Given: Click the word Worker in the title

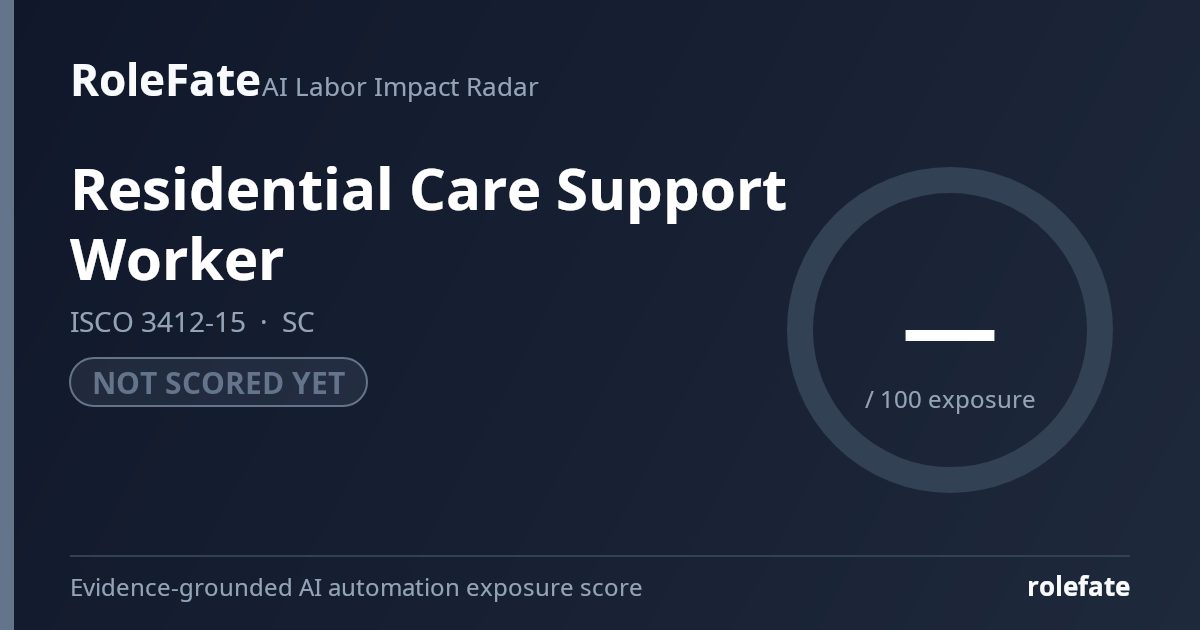Looking at the screenshot, I should (177, 260).
